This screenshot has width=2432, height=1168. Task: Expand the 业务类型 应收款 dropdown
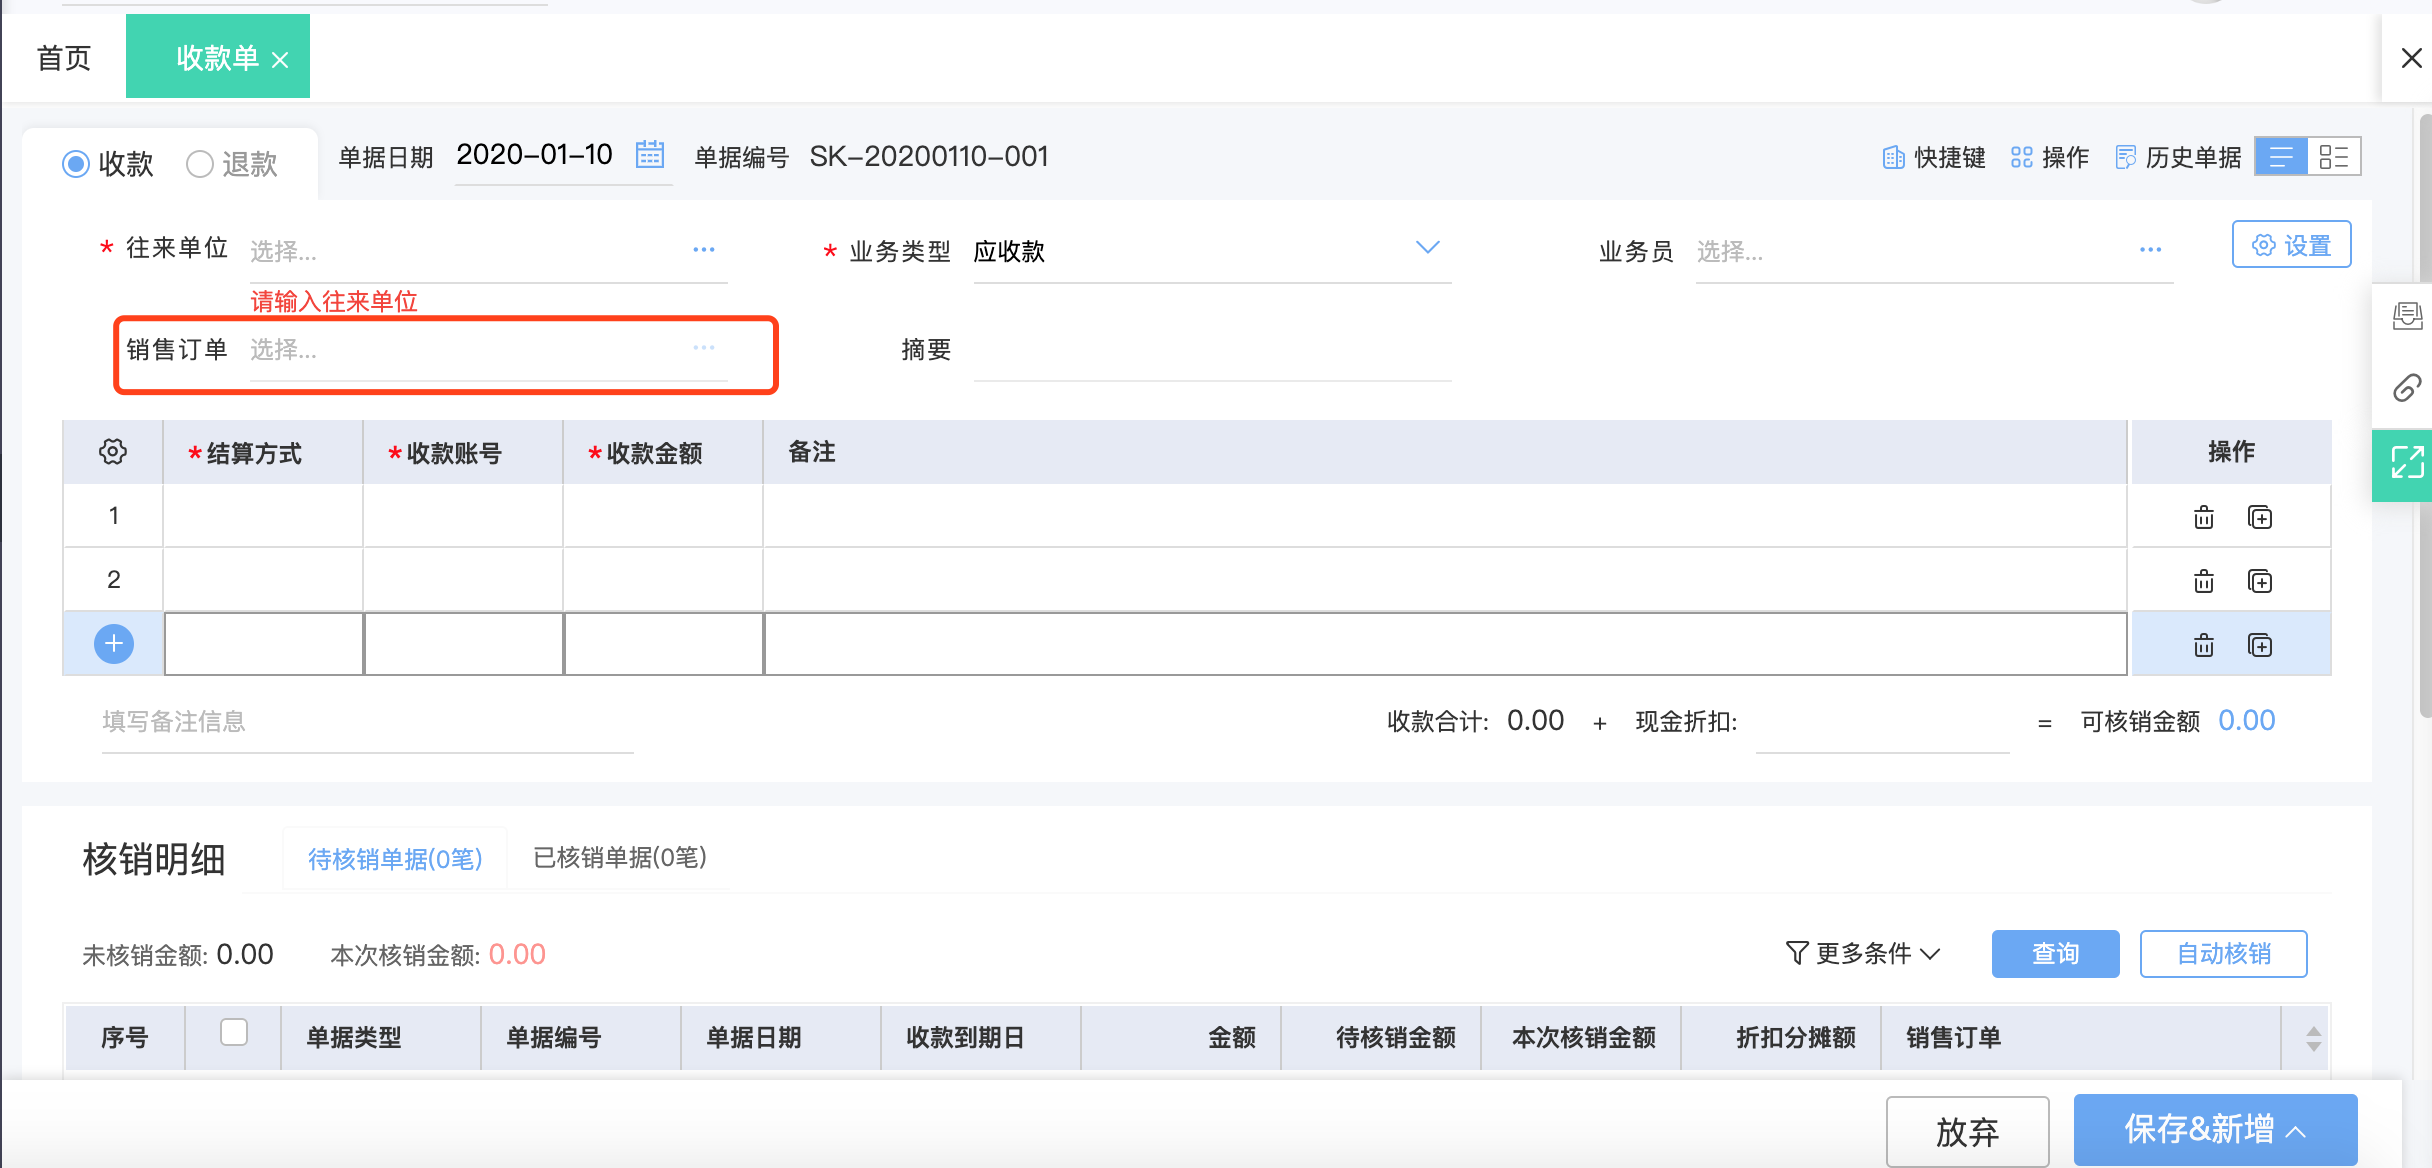pos(1427,248)
